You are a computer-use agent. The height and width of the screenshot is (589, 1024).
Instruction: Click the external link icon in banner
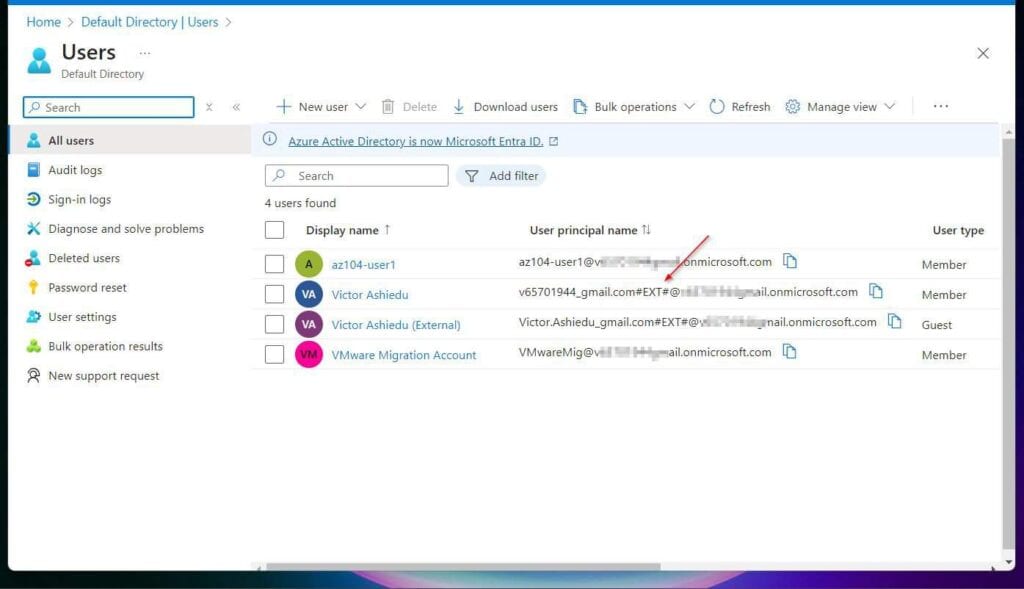coord(554,141)
